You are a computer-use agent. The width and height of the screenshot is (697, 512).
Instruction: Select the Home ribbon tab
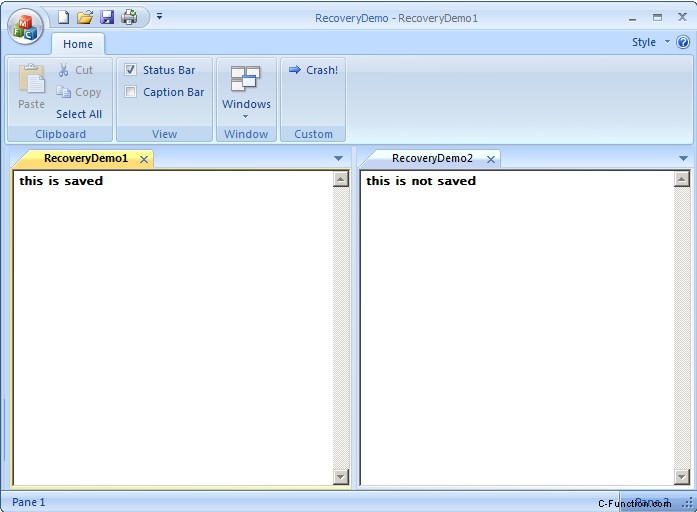point(78,44)
